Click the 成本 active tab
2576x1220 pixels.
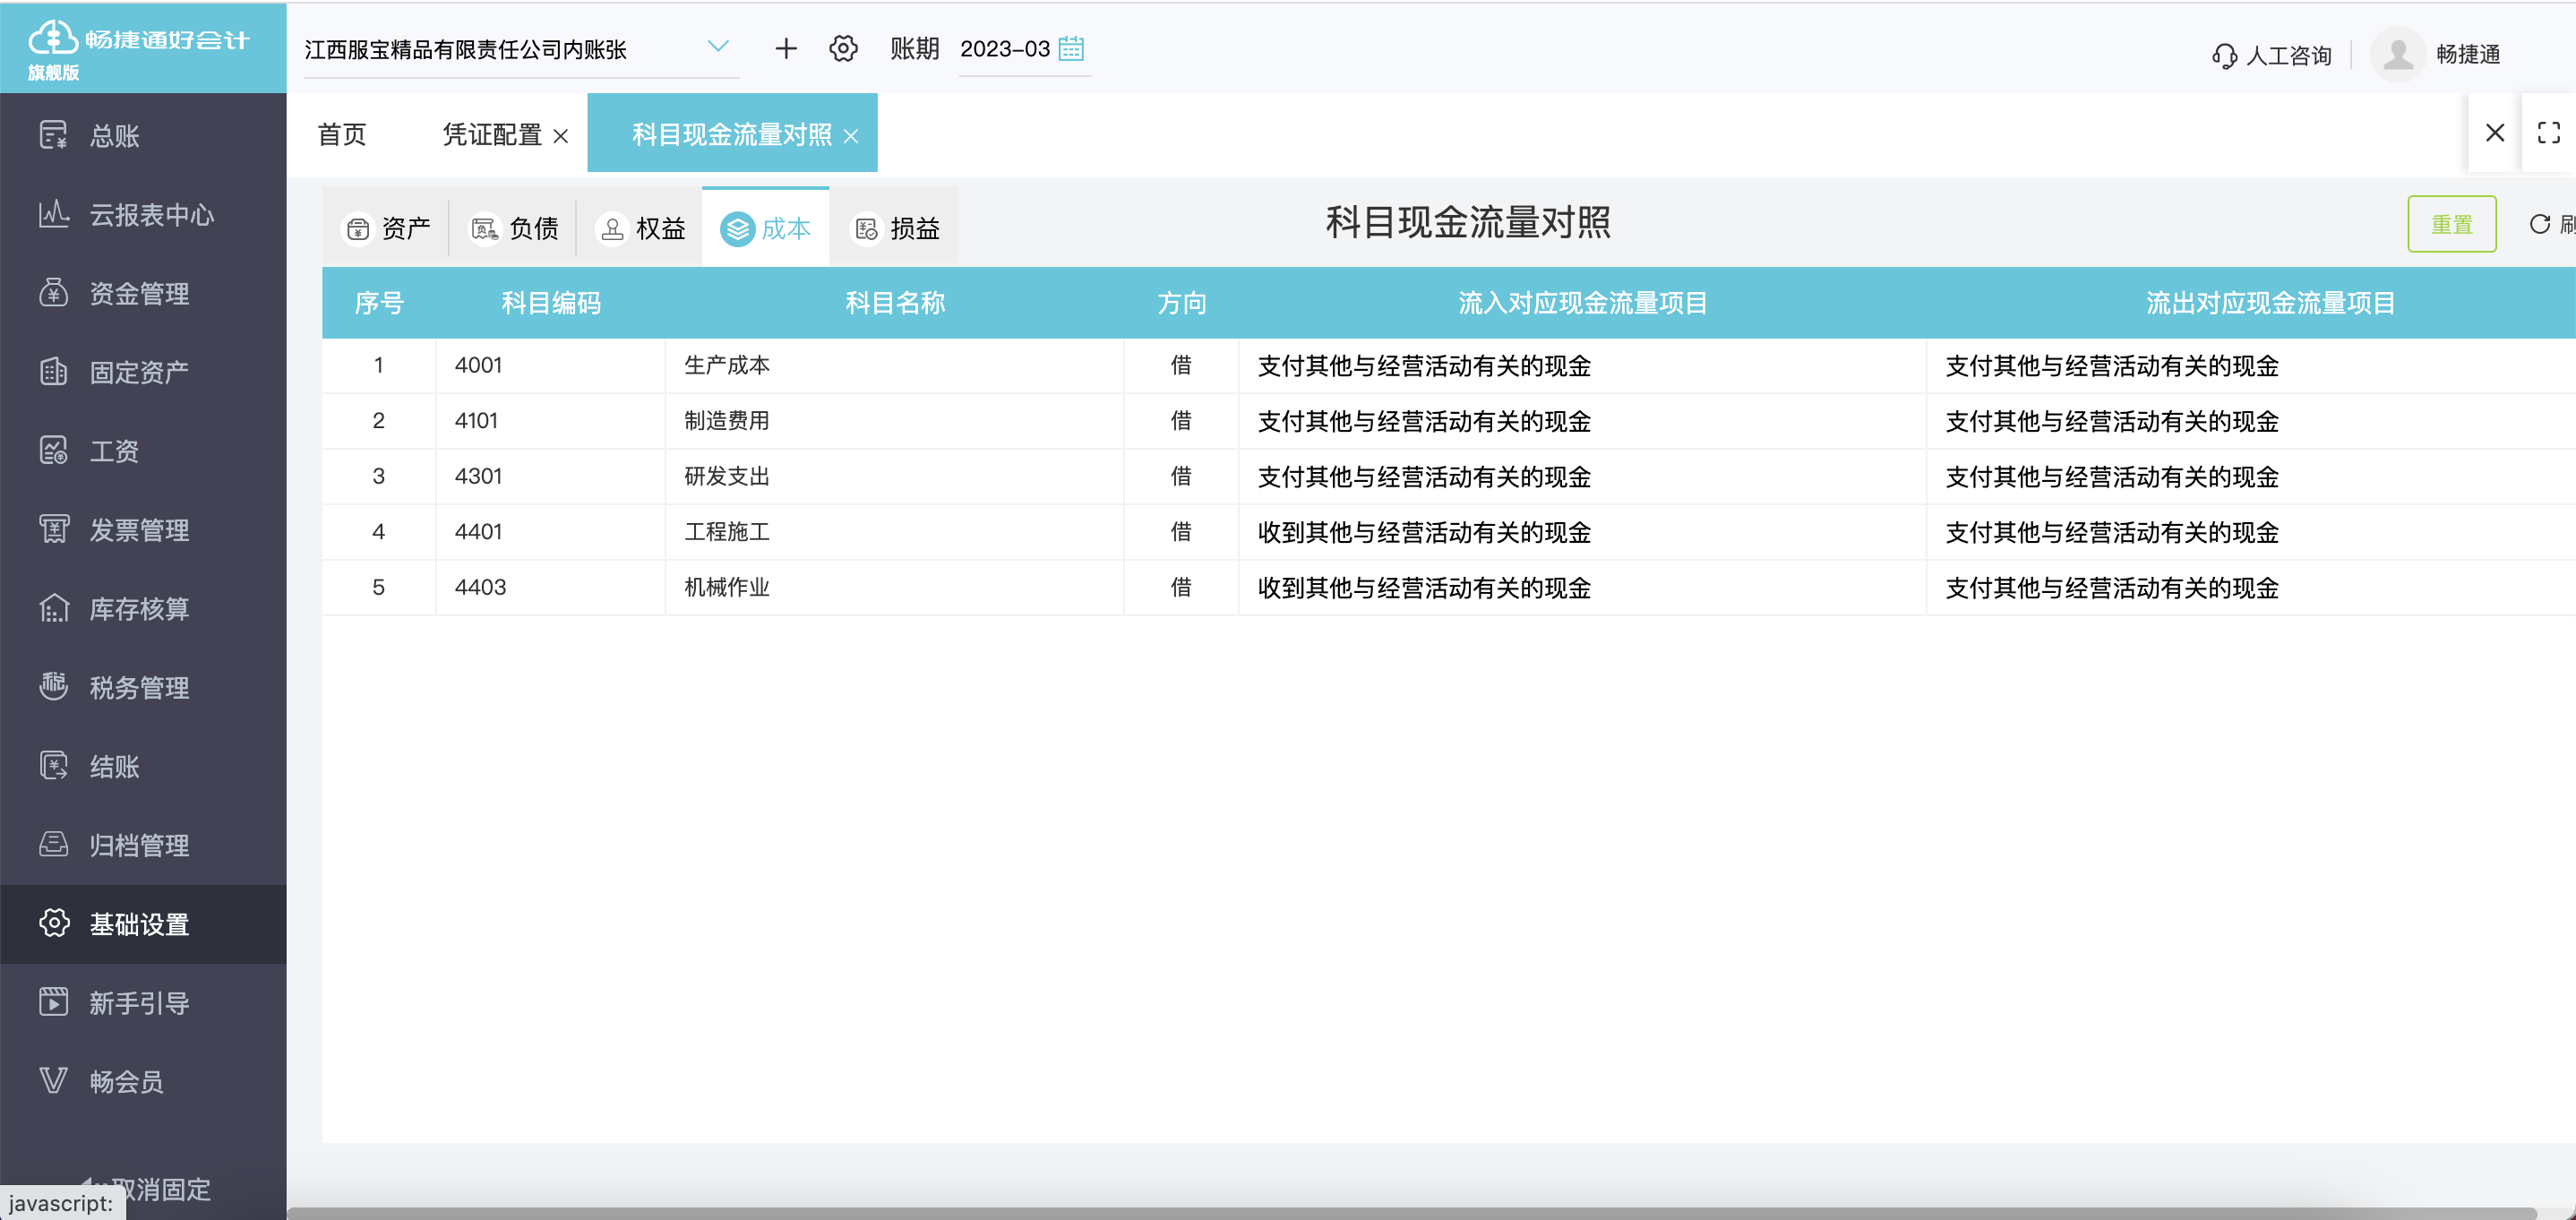766,227
